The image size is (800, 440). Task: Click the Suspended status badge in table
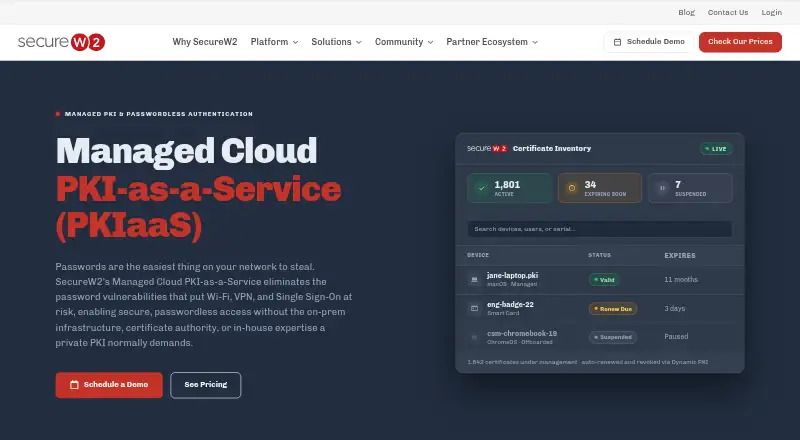pyautogui.click(x=613, y=337)
